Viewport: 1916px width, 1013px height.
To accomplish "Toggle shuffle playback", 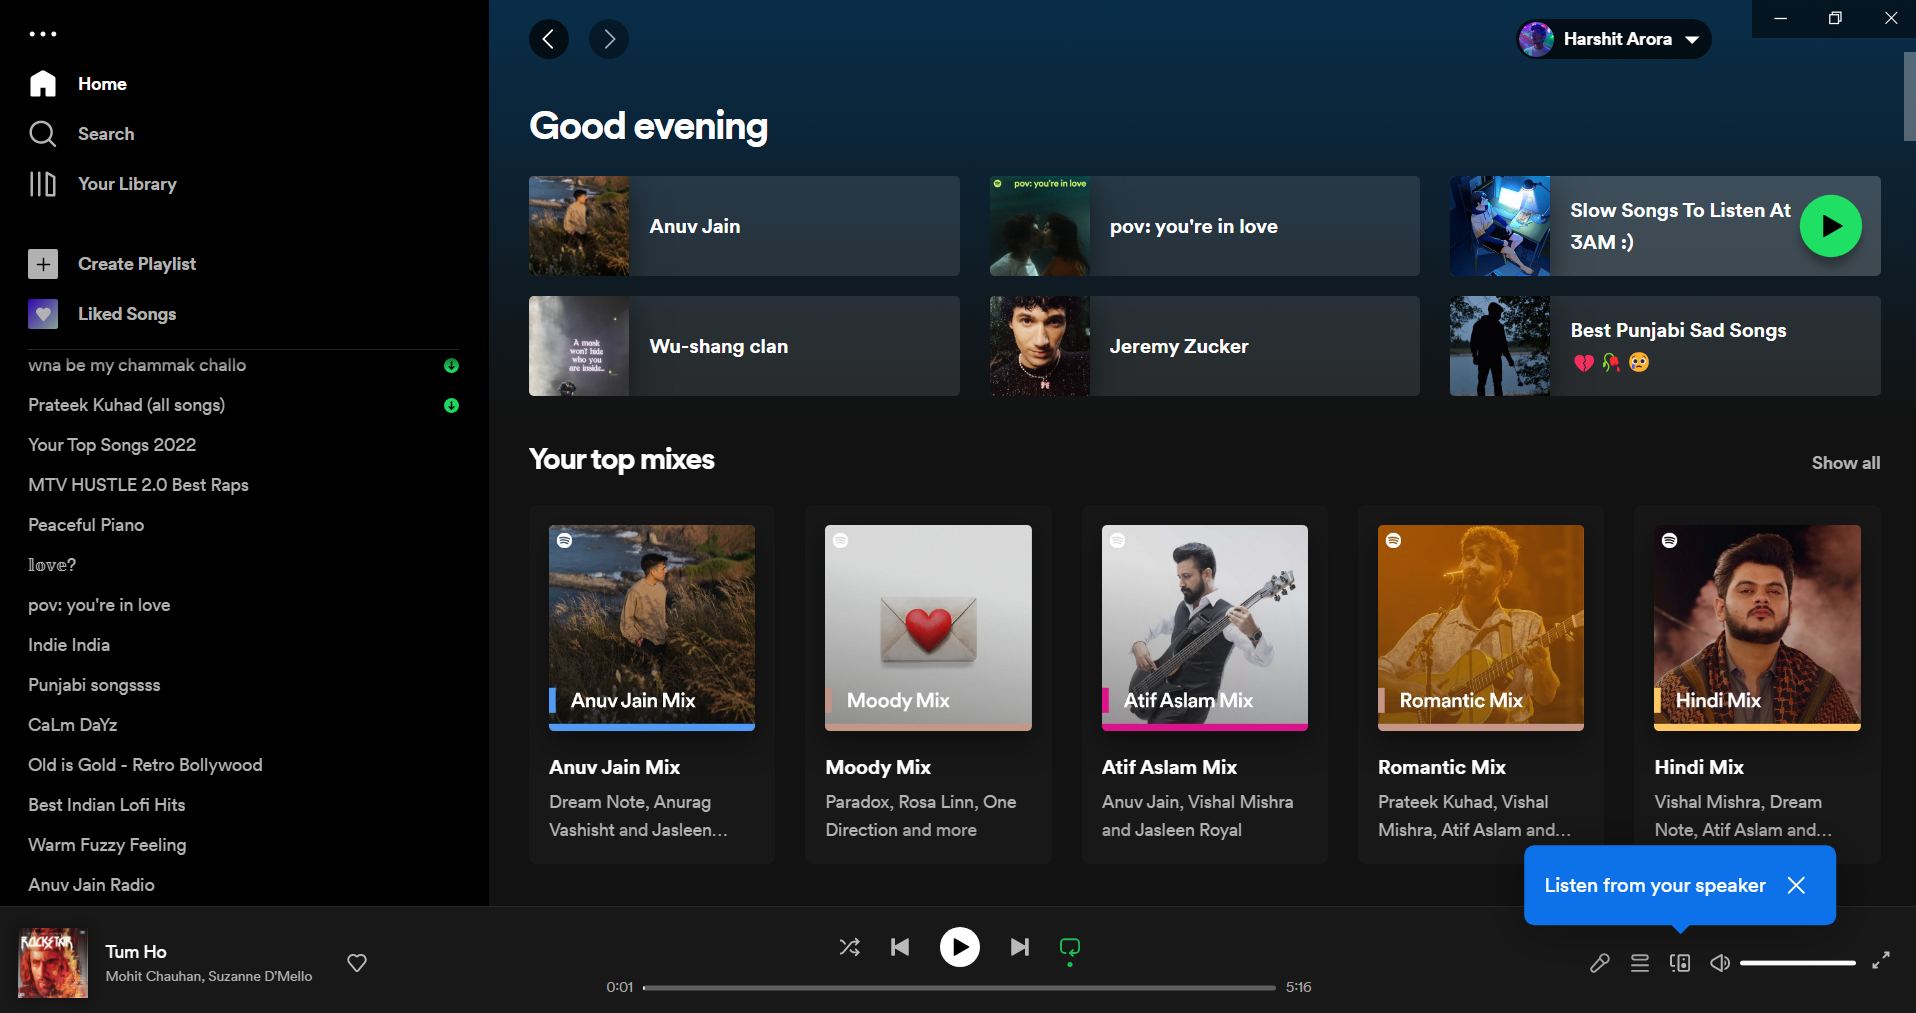I will coord(849,947).
